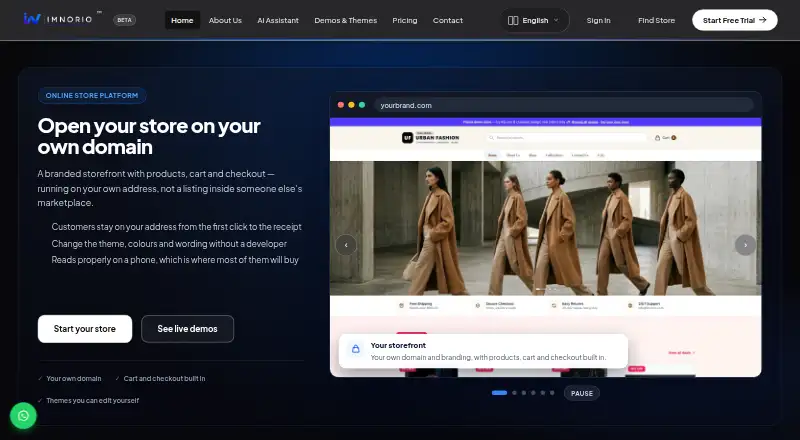The width and height of the screenshot is (800, 440).
Task: Click the Find Store link
Action: pos(656,20)
